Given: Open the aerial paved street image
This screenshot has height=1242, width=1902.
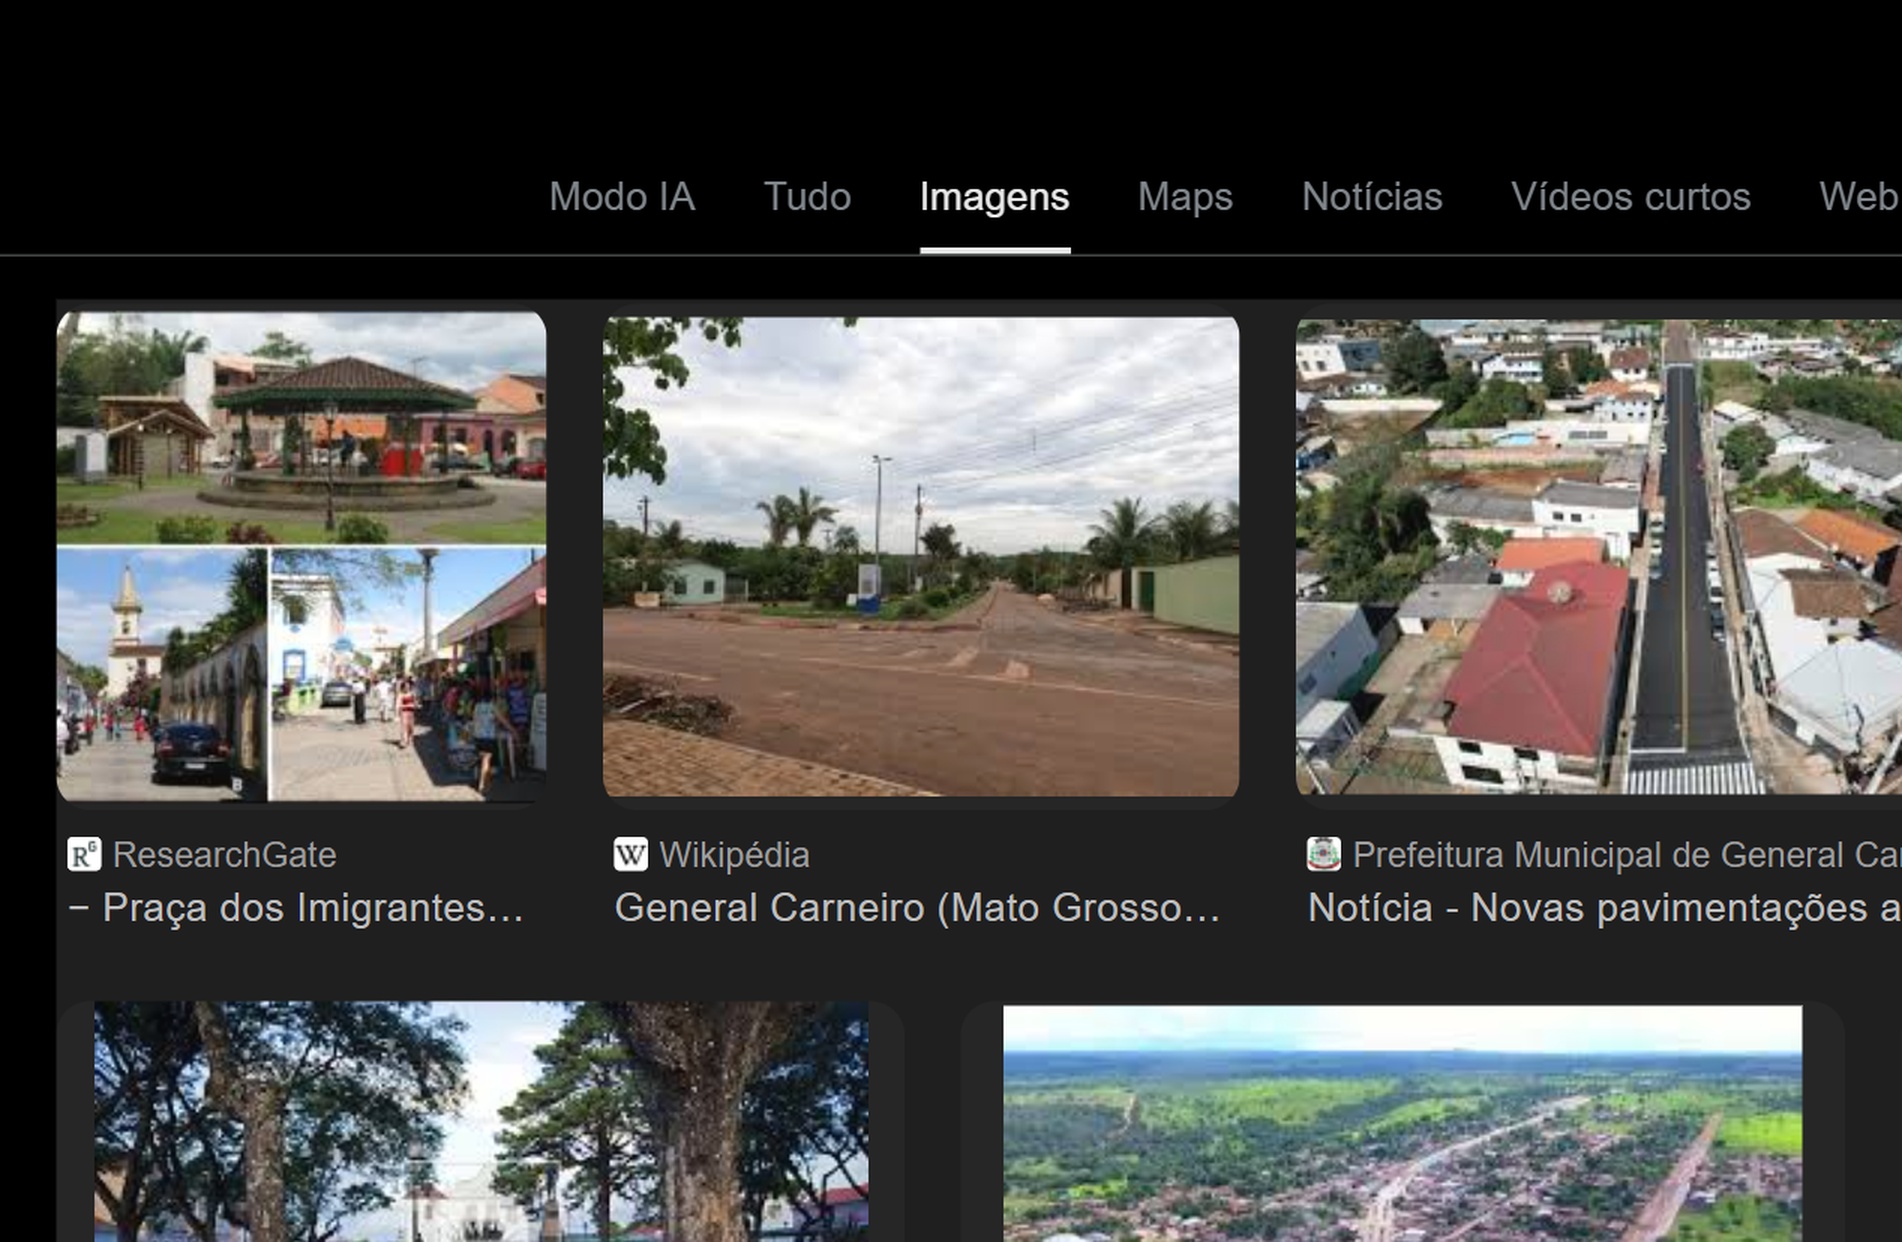Looking at the screenshot, I should (x=1598, y=556).
